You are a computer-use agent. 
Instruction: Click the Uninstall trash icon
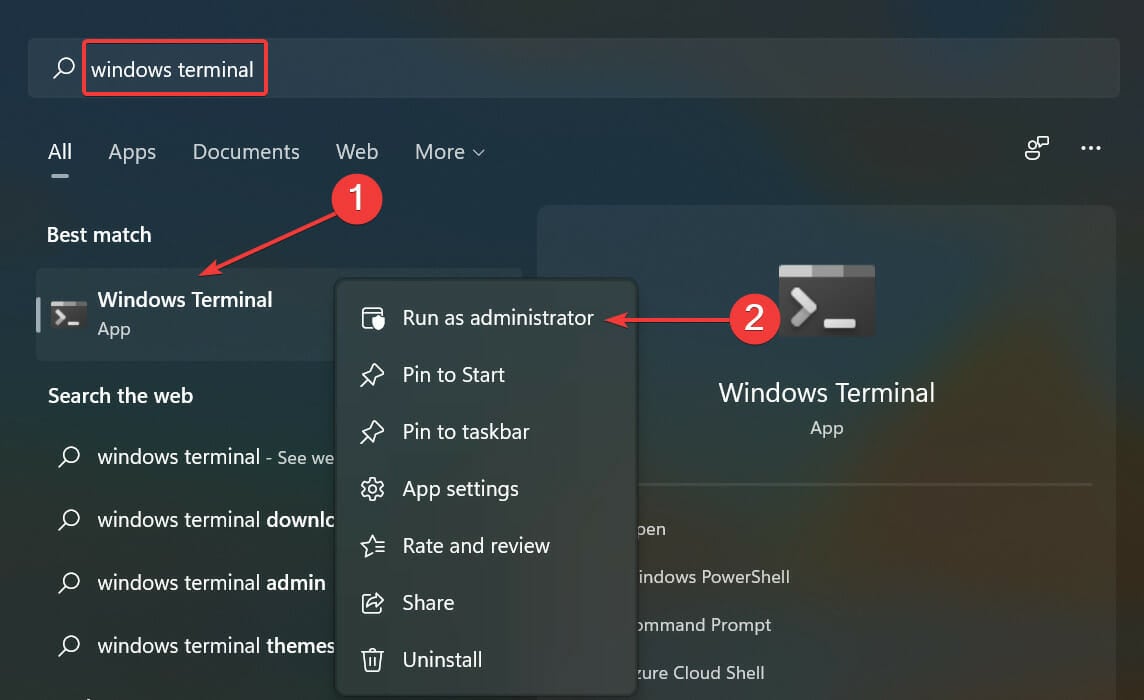(x=372, y=659)
